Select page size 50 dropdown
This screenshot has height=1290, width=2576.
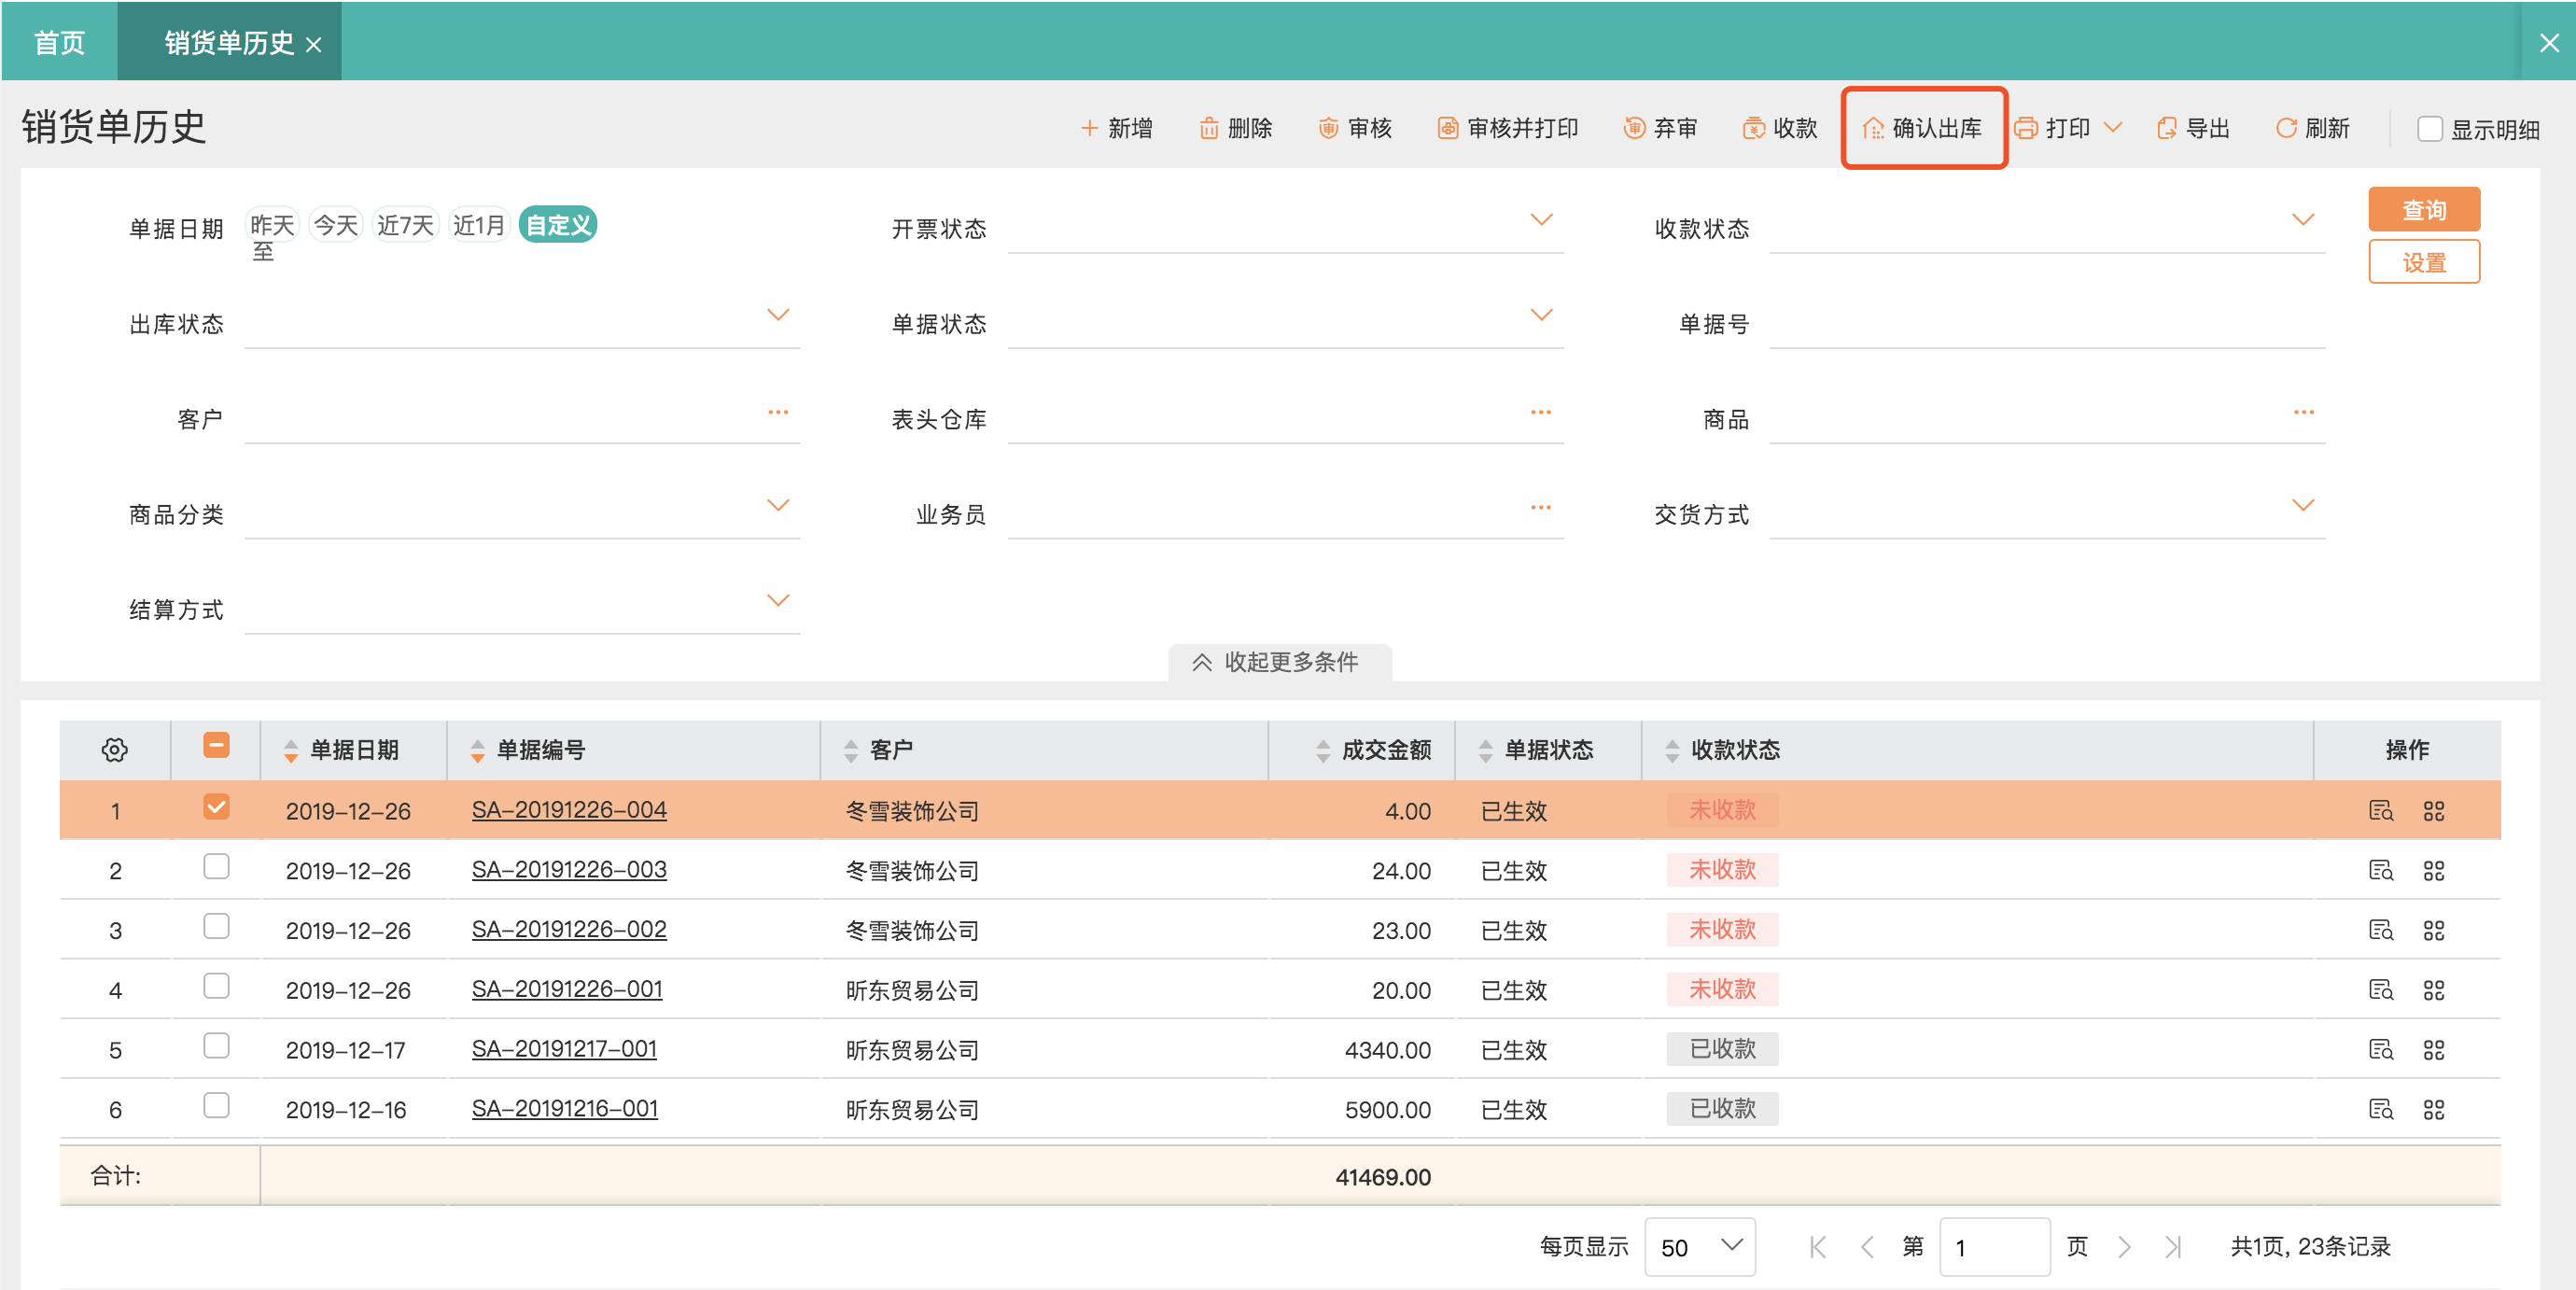1709,1244
